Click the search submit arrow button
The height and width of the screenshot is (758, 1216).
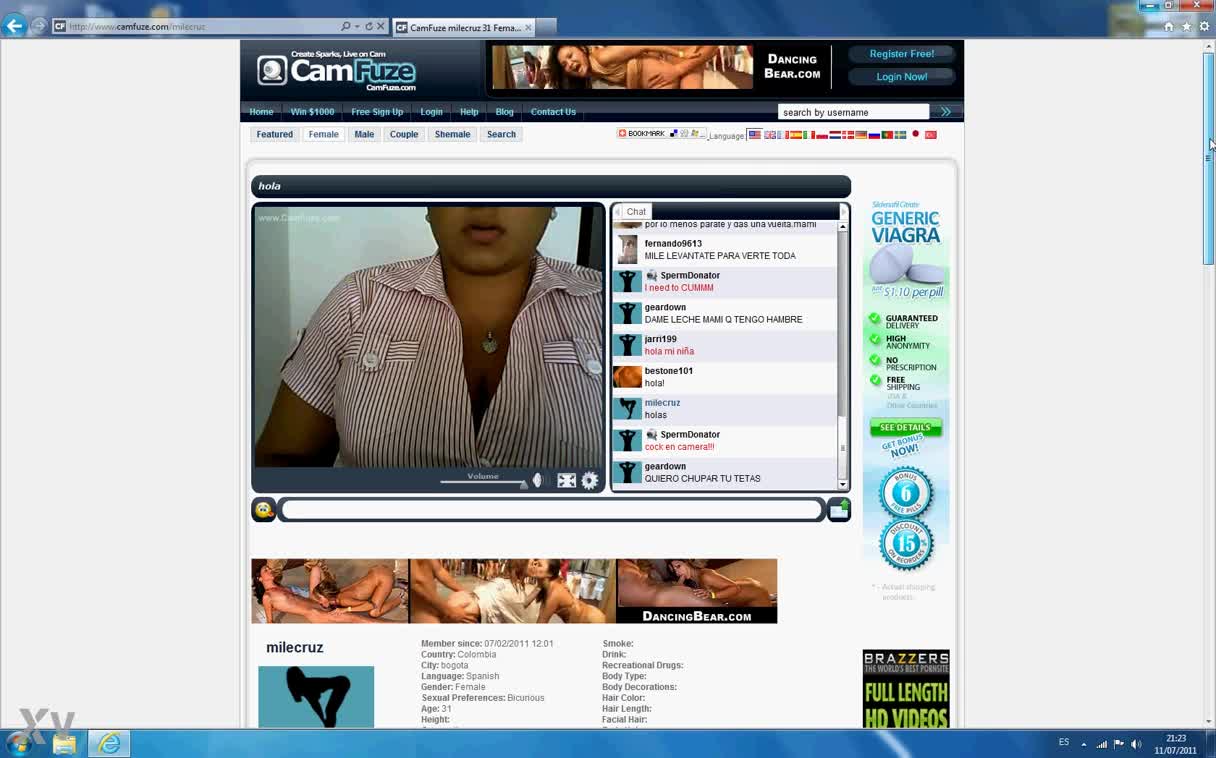point(945,112)
